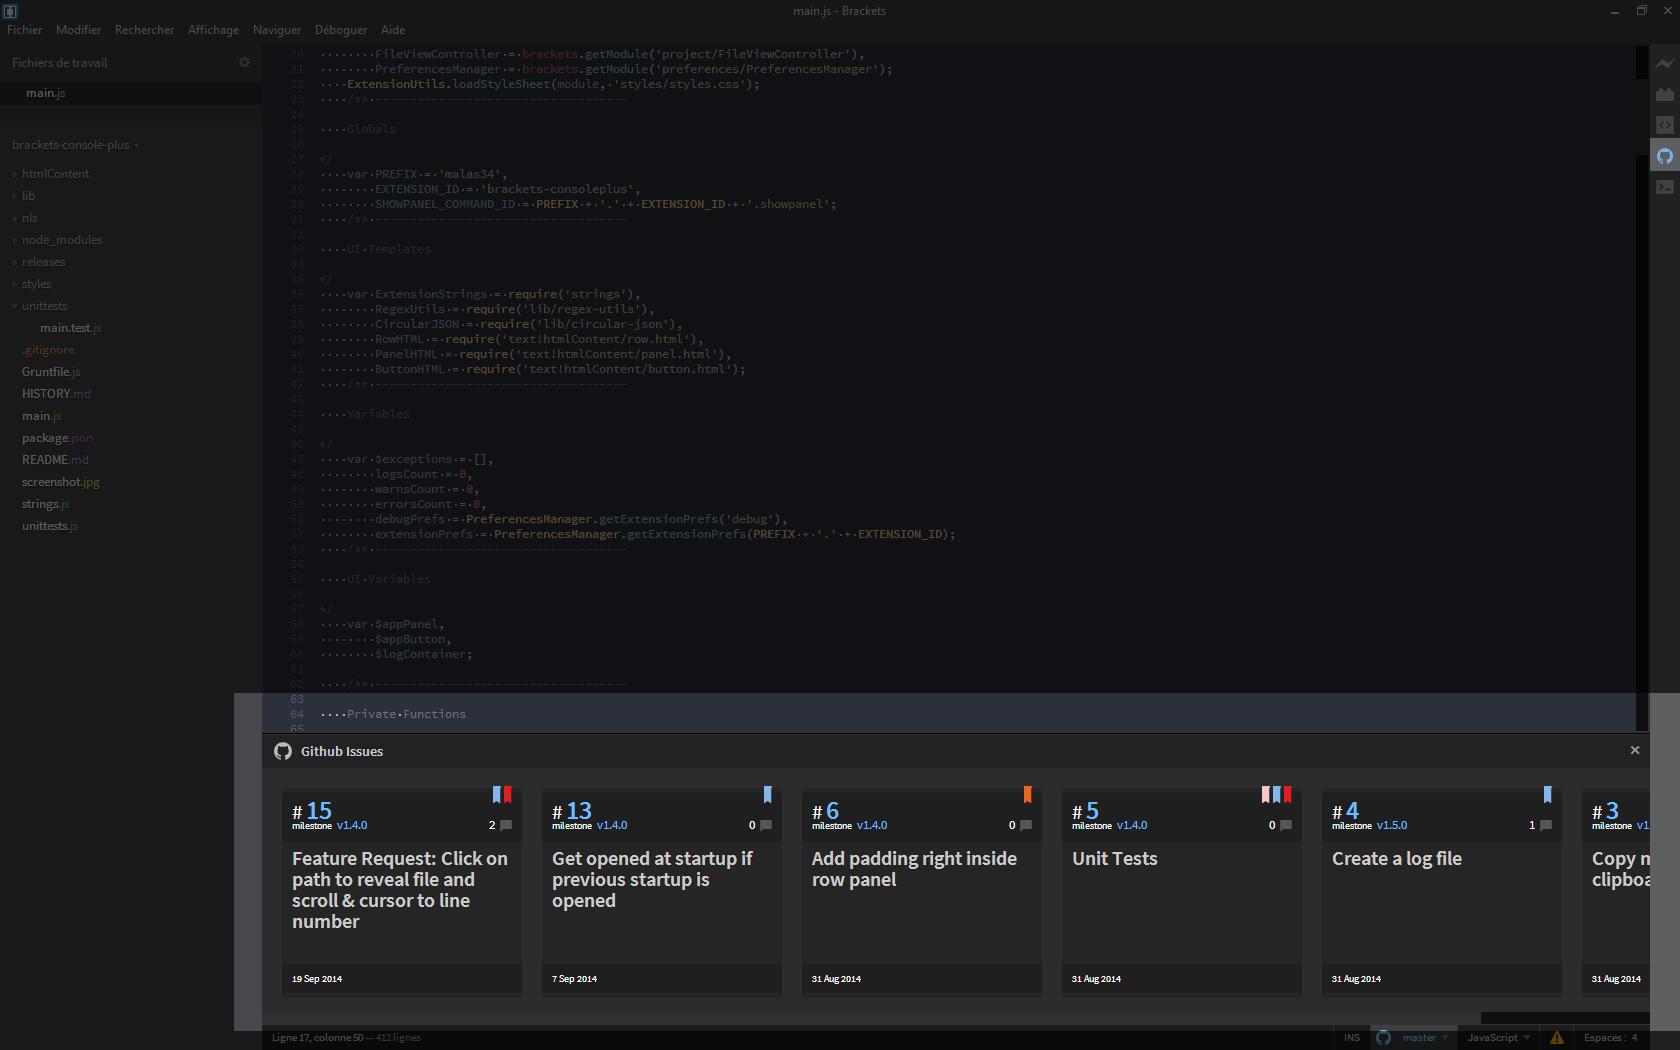Open the master branch dropdown
The image size is (1680, 1050).
[x=1419, y=1037]
